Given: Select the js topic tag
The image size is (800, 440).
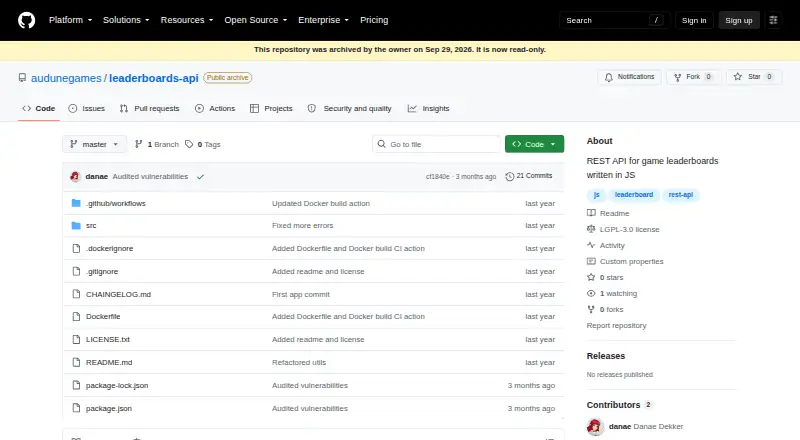Looking at the screenshot, I should (596, 195).
